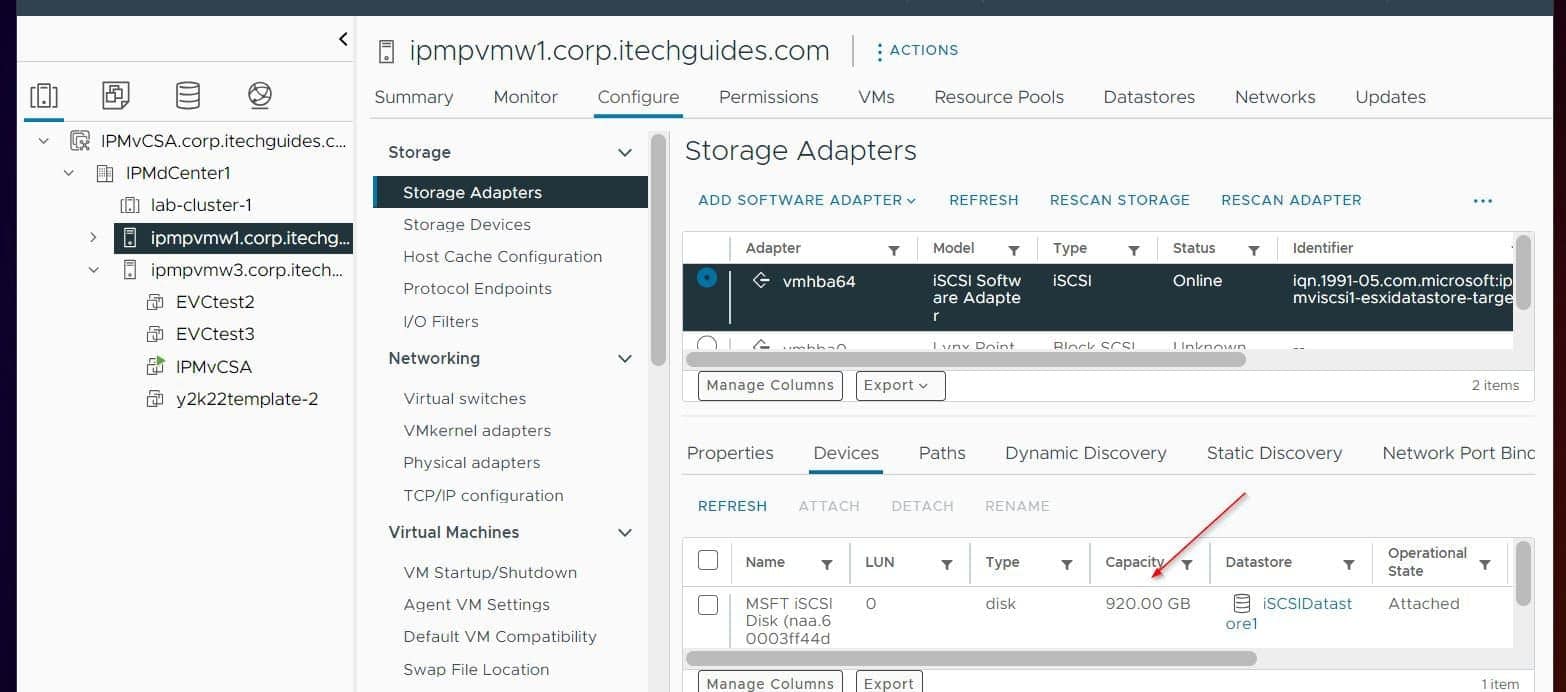Switch to the Datastores tab

pos(1149,97)
